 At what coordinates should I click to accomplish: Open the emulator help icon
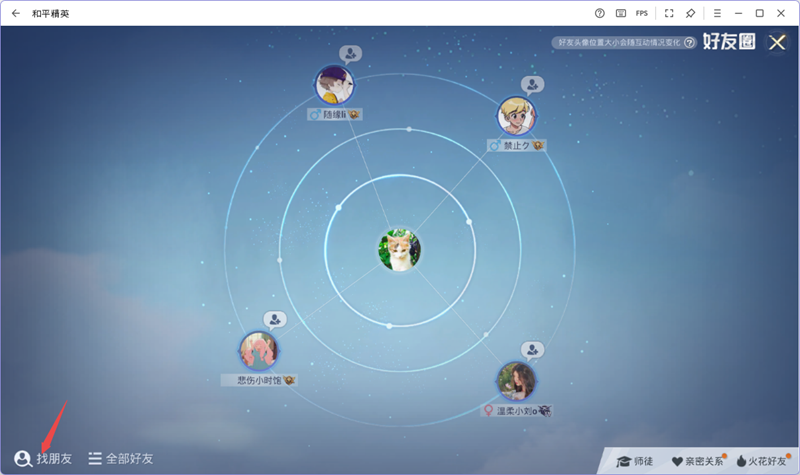pos(600,13)
